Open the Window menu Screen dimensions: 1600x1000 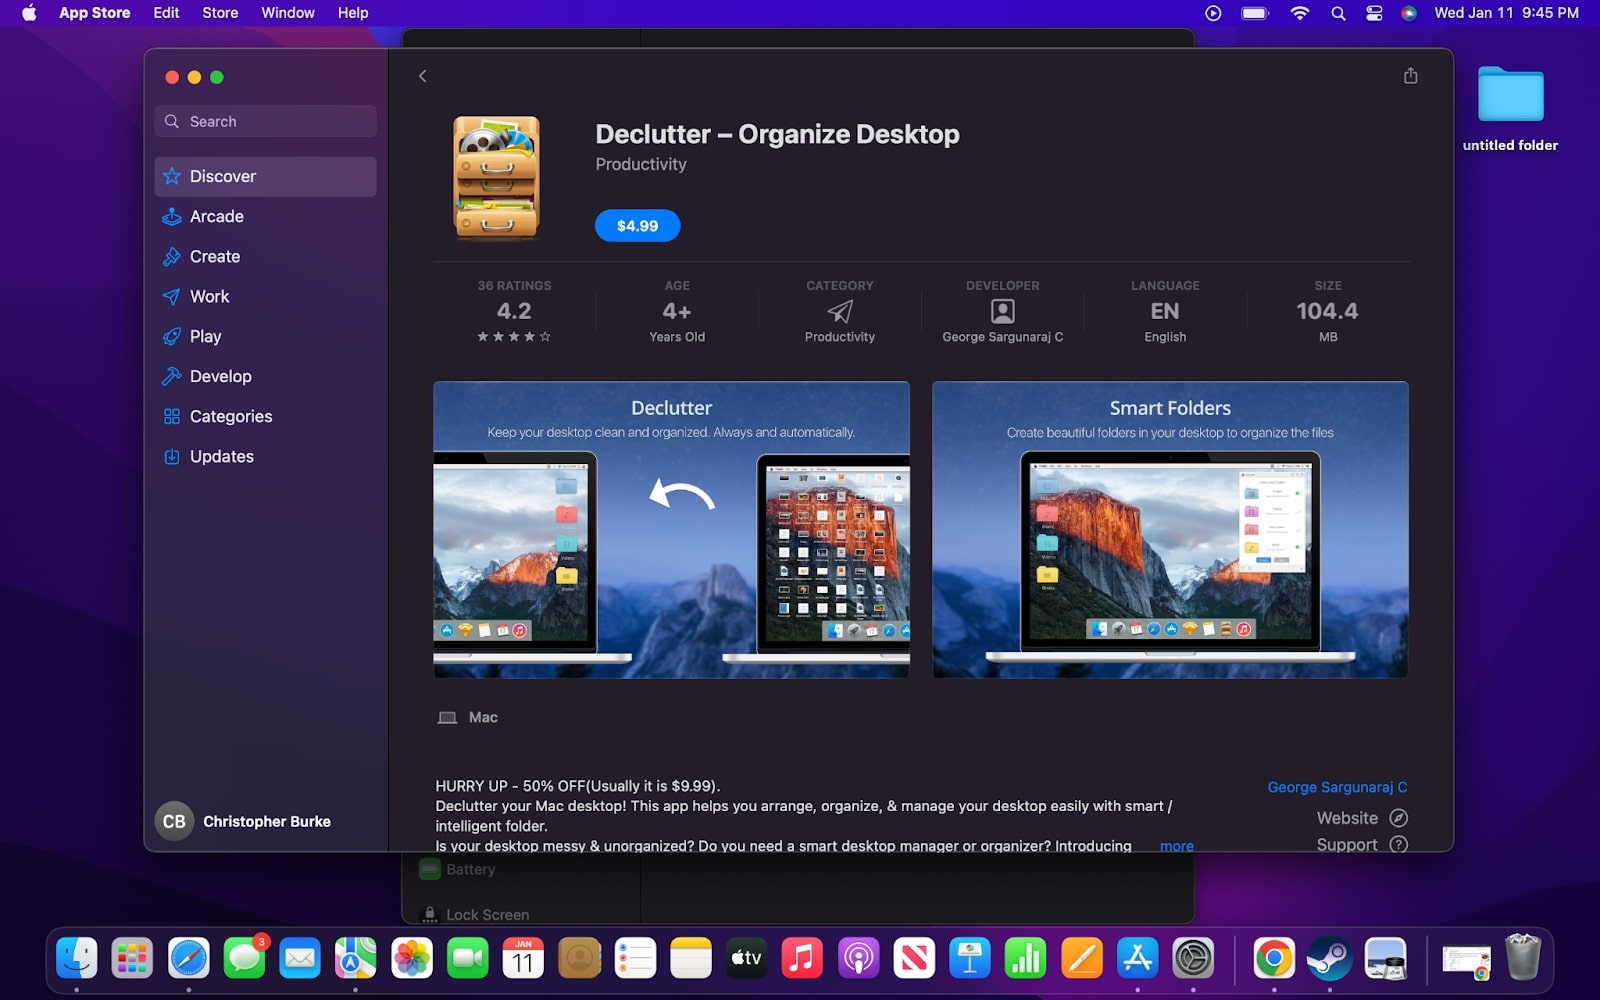287,13
